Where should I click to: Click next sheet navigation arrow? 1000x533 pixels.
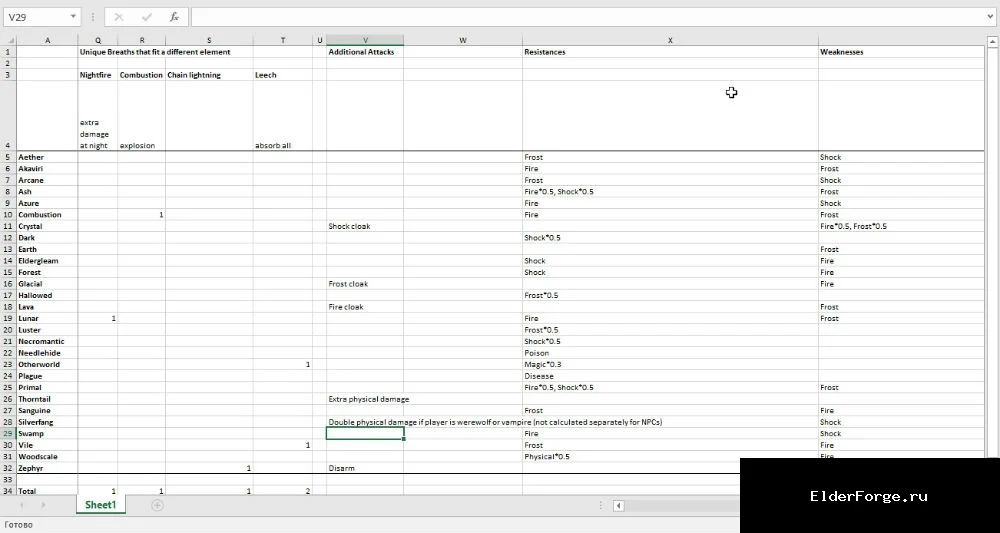pyautogui.click(x=42, y=505)
